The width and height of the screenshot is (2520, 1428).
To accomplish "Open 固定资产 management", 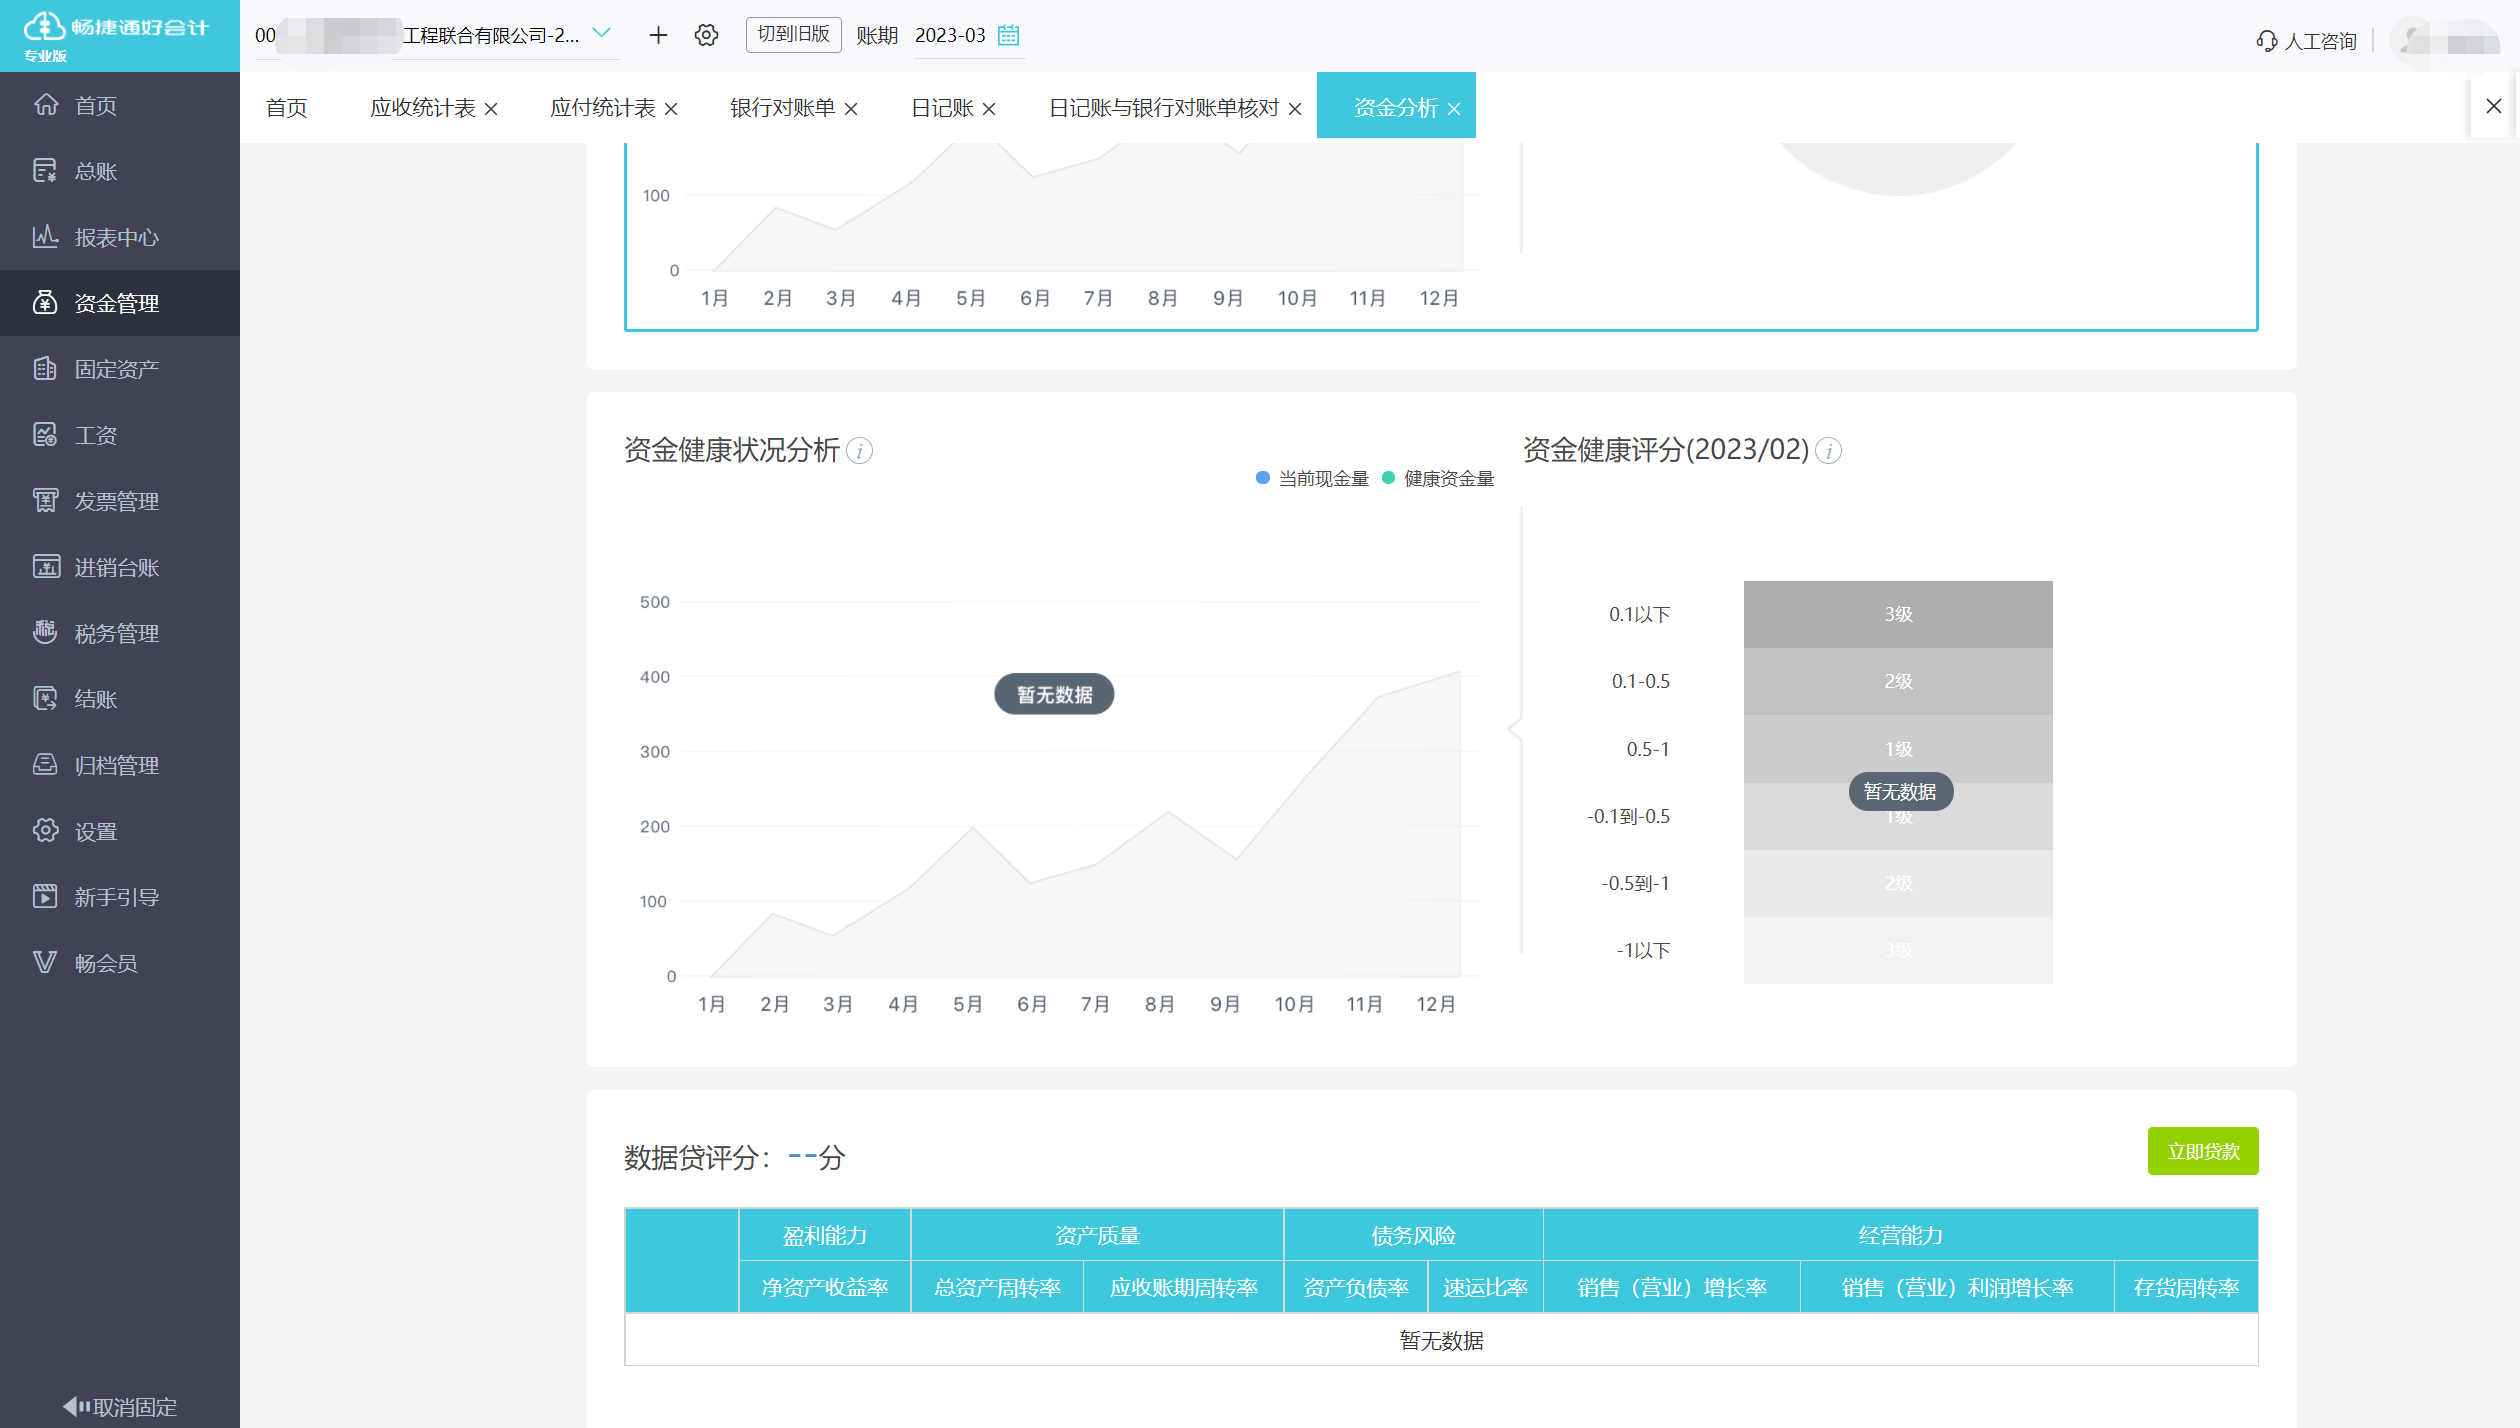I will click(x=119, y=367).
